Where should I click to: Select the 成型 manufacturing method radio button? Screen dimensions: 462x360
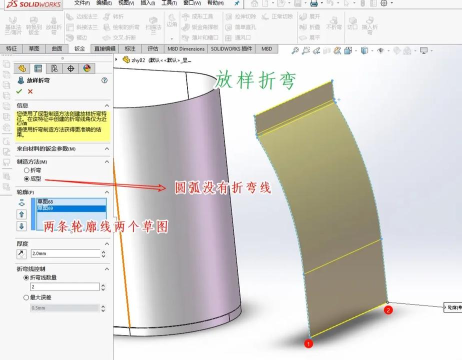click(26, 179)
